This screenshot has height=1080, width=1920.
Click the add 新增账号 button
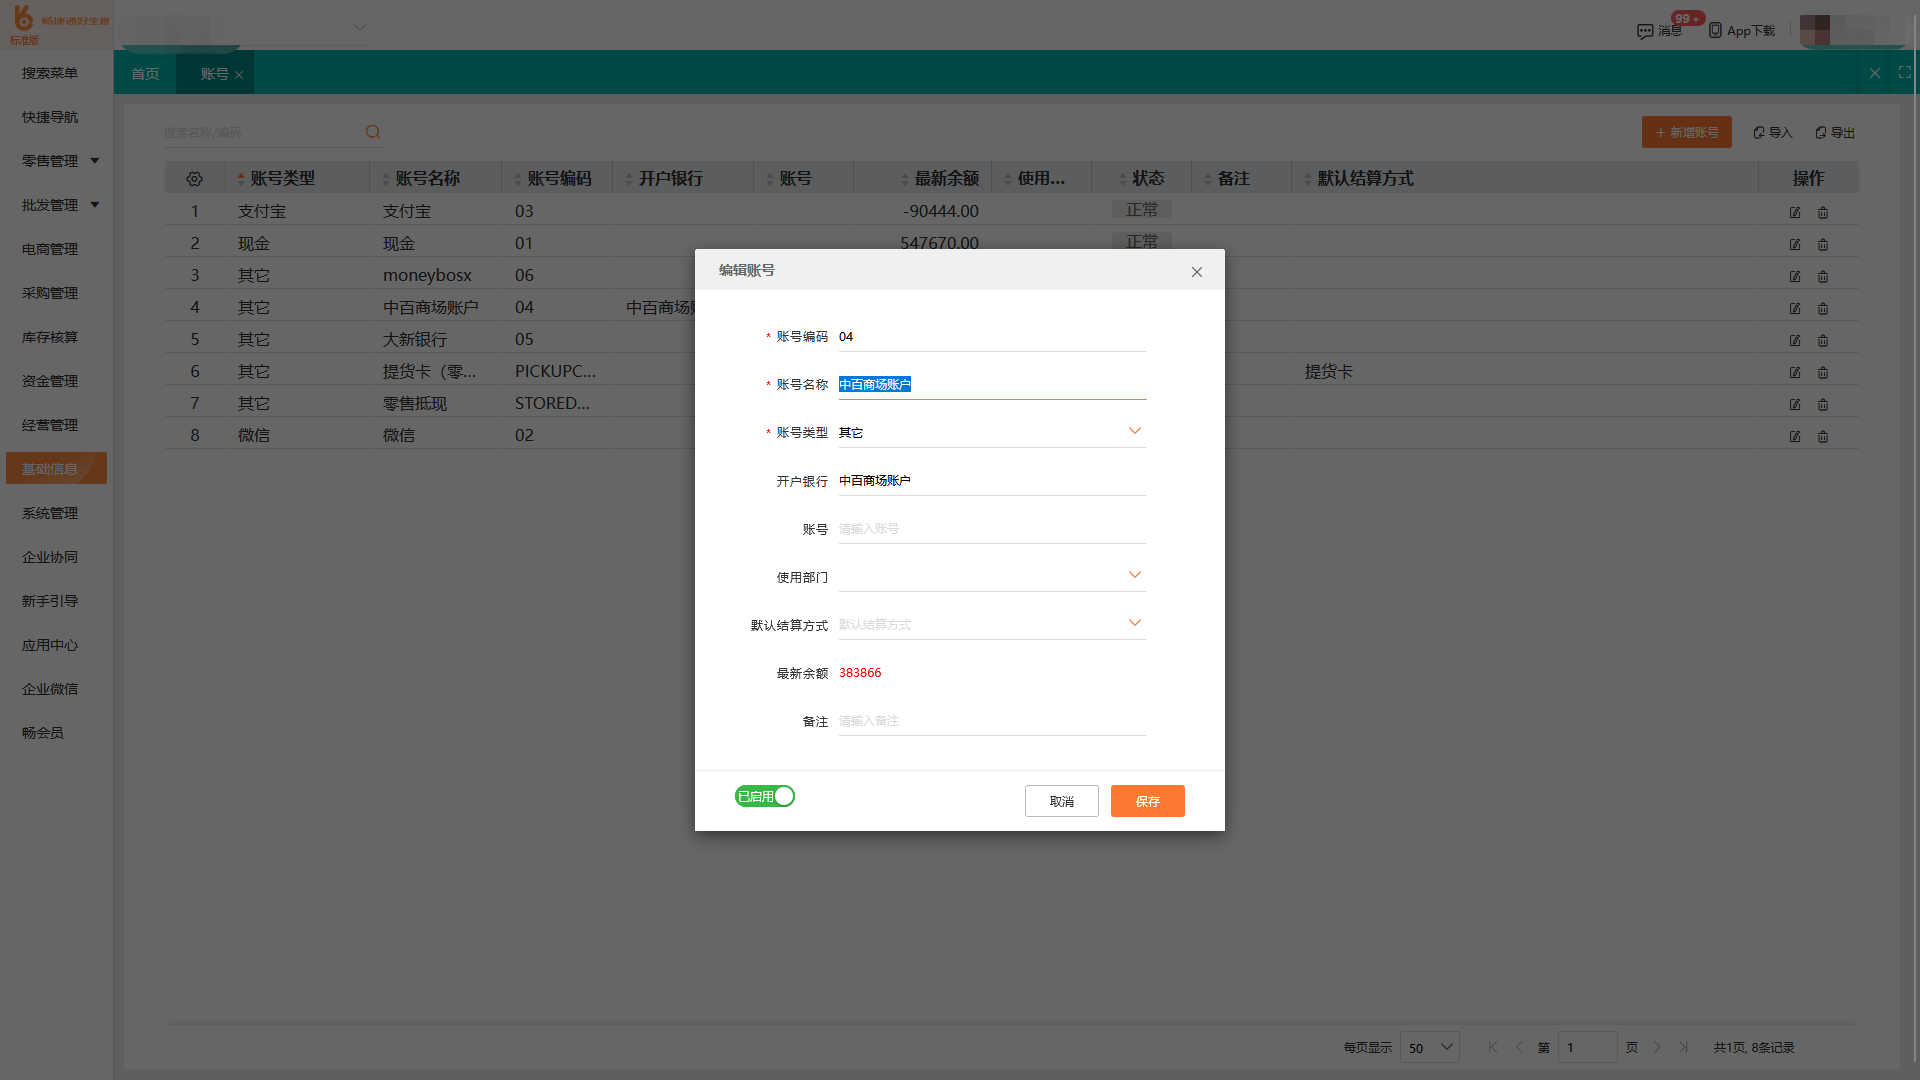point(1687,132)
